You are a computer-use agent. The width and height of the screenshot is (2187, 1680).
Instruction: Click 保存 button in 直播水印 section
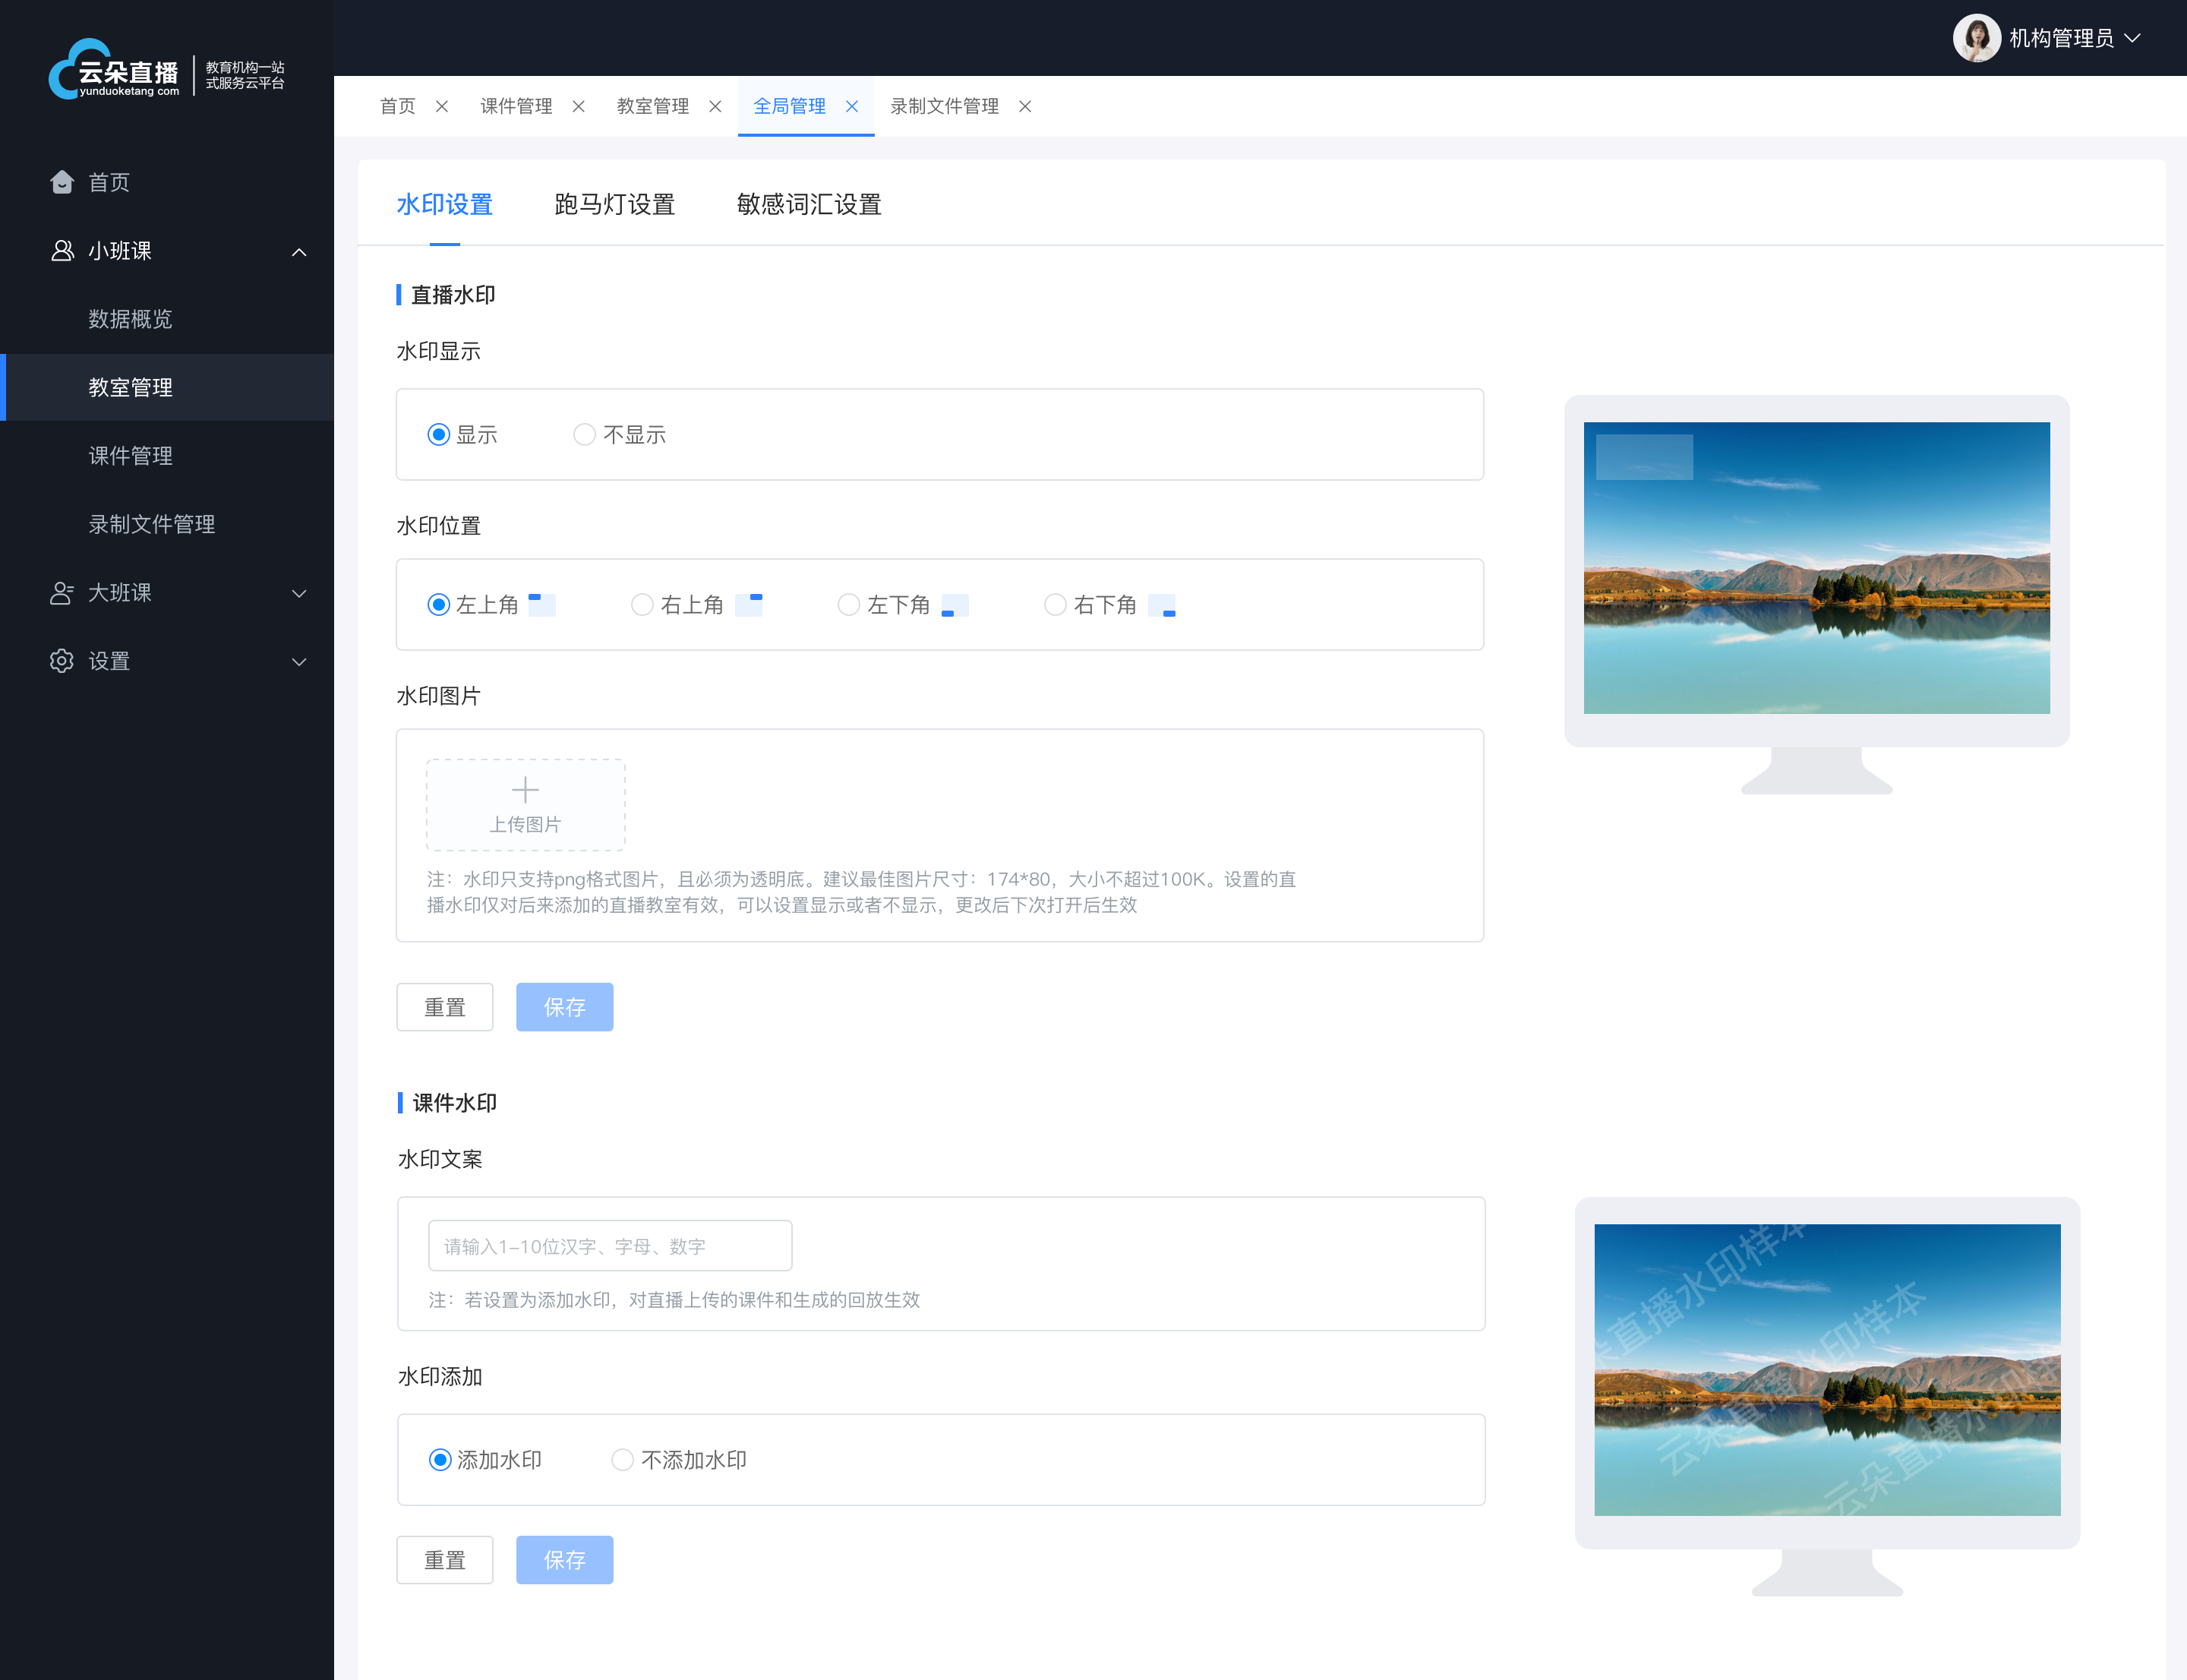[x=564, y=1006]
